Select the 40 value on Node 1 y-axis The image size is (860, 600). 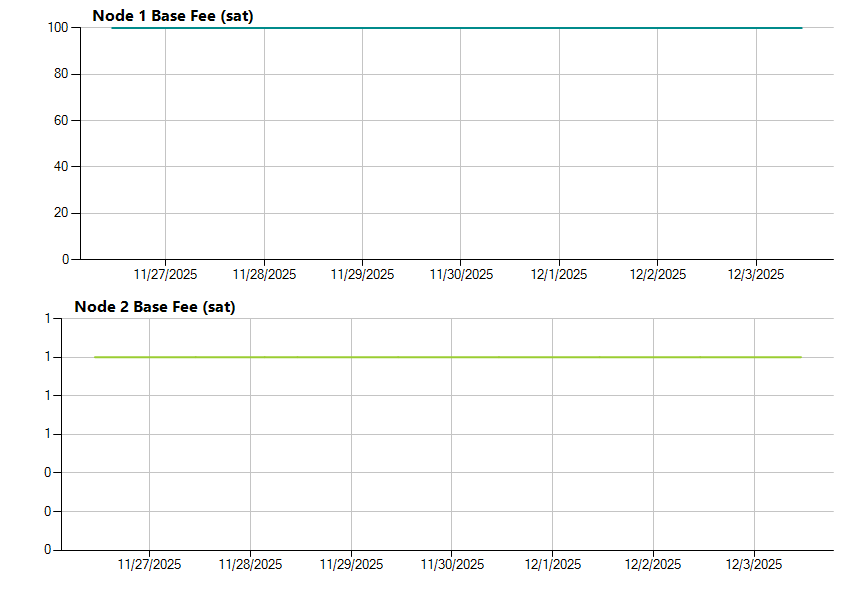click(60, 166)
